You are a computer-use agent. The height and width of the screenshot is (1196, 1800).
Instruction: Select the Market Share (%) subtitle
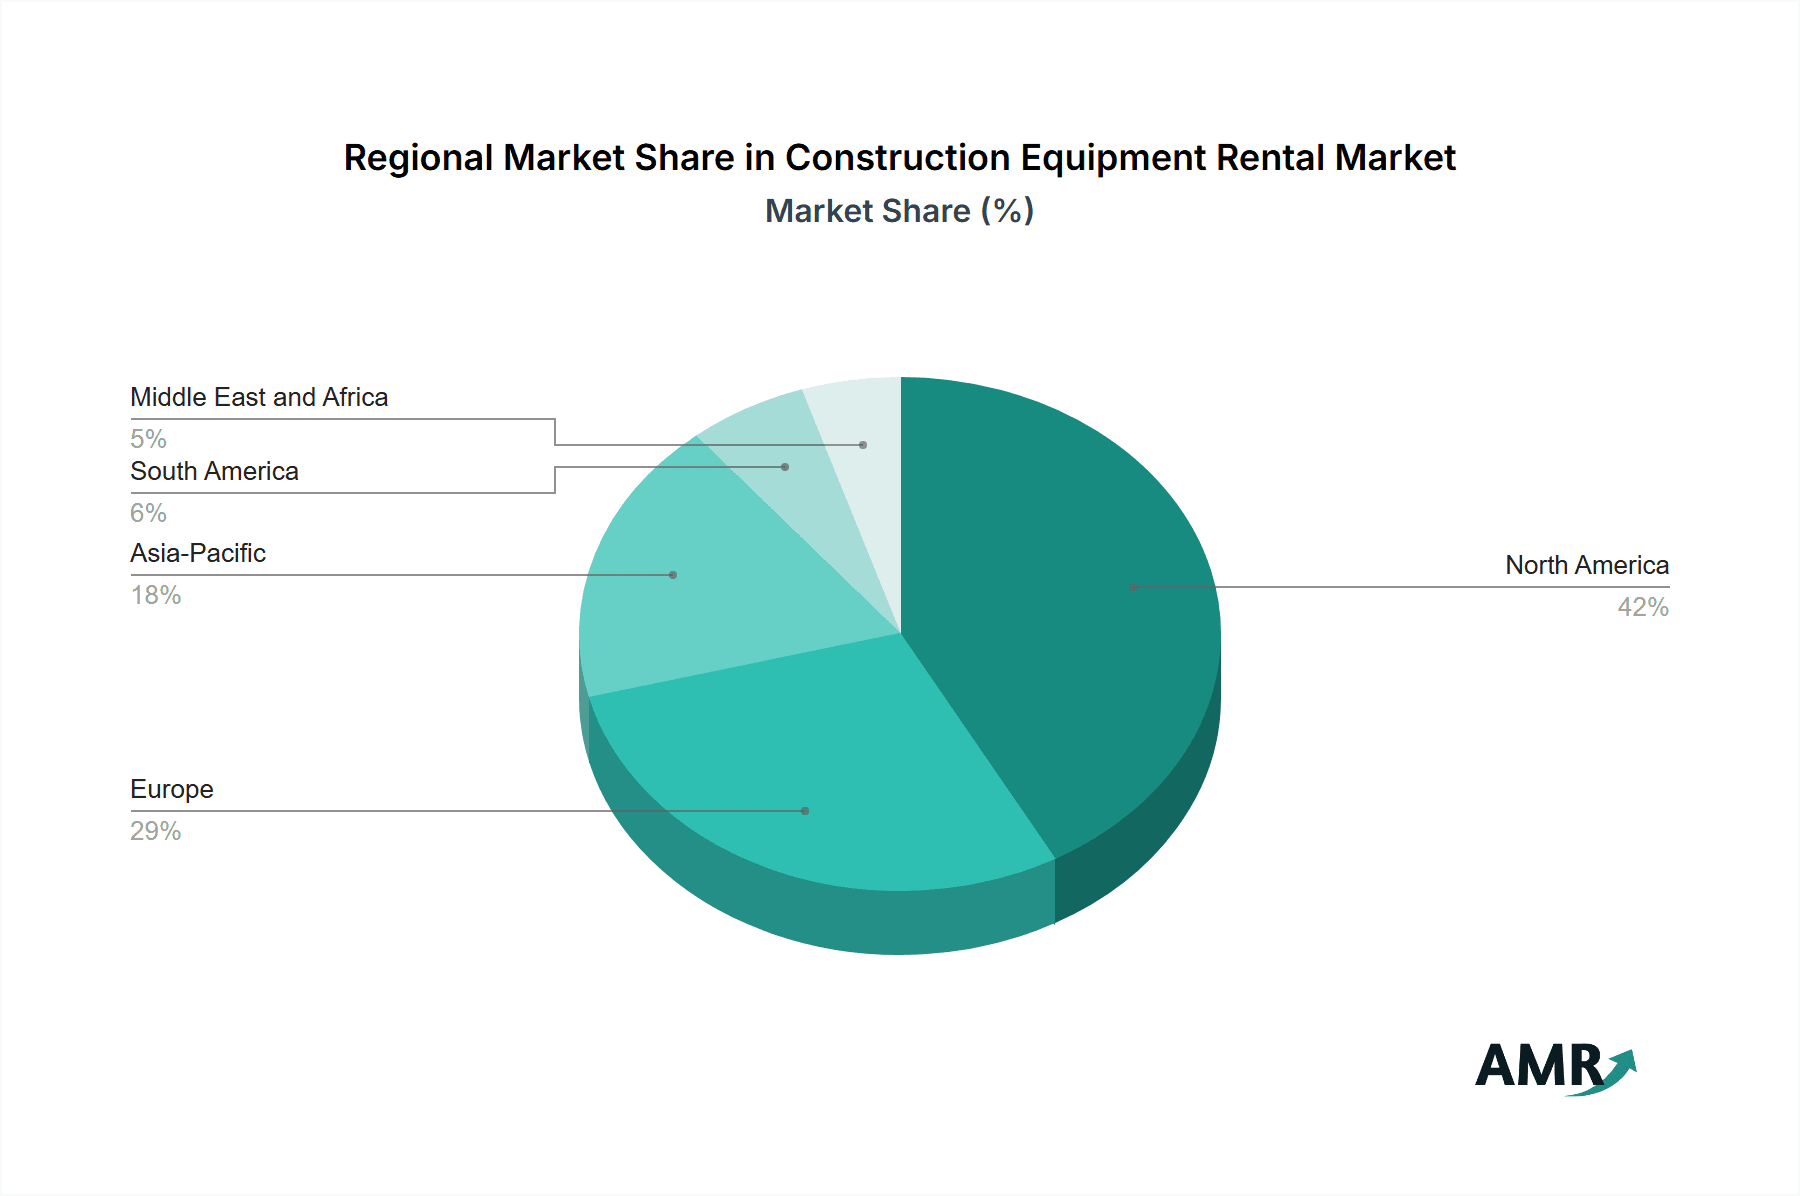click(899, 211)
